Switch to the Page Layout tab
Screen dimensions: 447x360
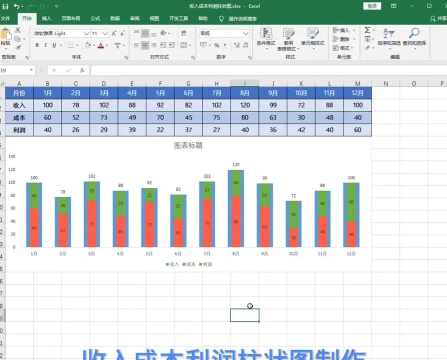click(71, 18)
